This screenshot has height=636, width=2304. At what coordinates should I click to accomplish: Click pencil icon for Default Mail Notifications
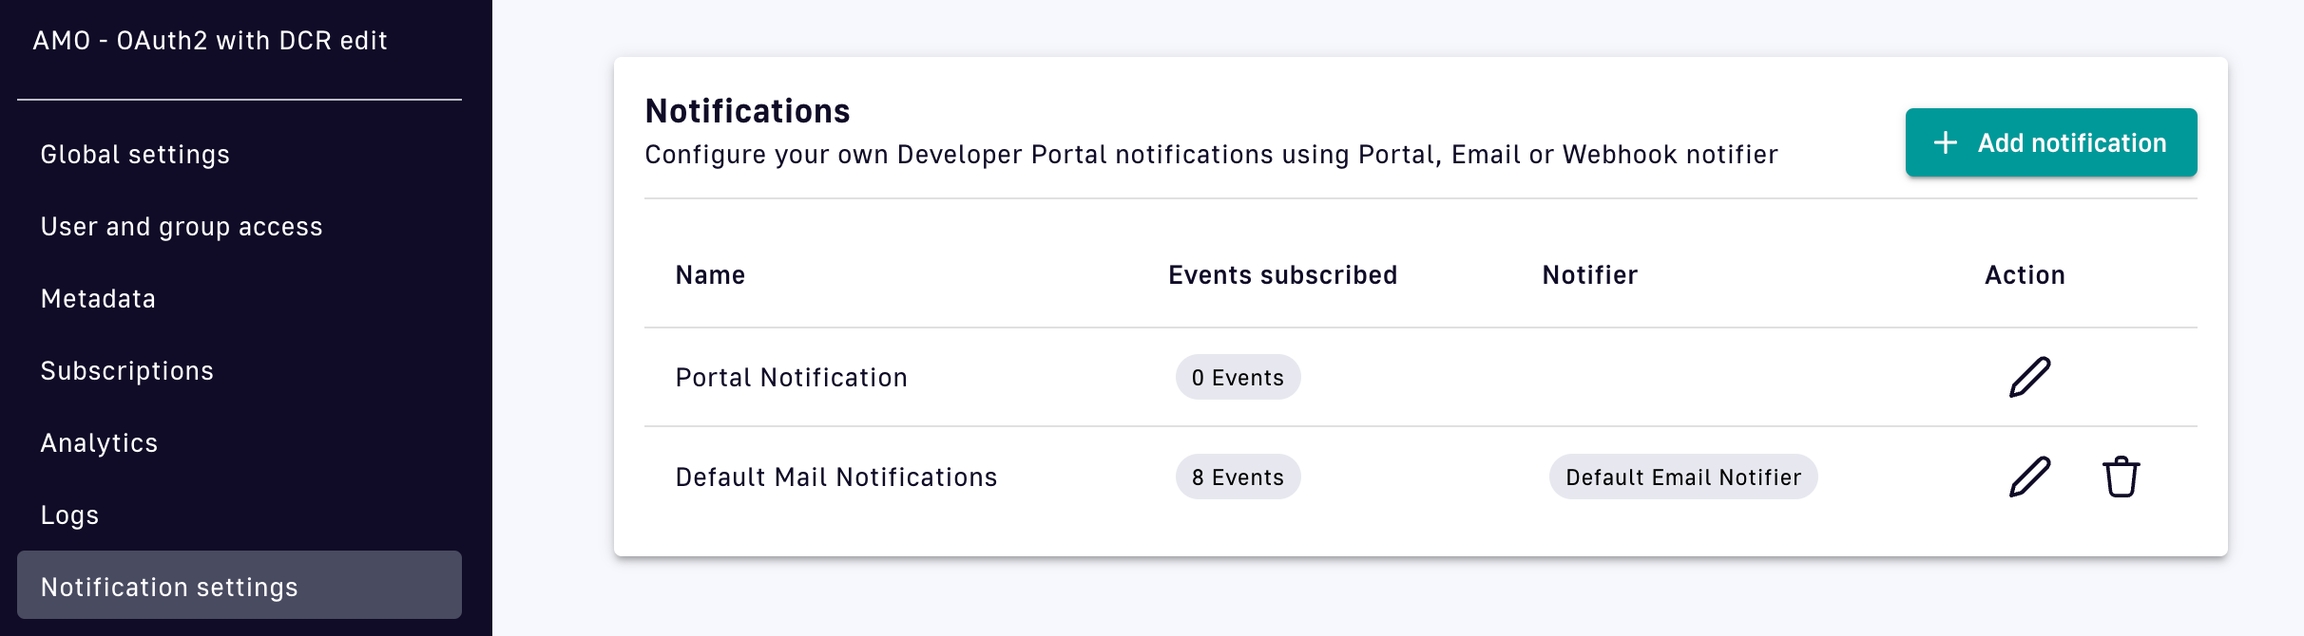coord(2029,477)
